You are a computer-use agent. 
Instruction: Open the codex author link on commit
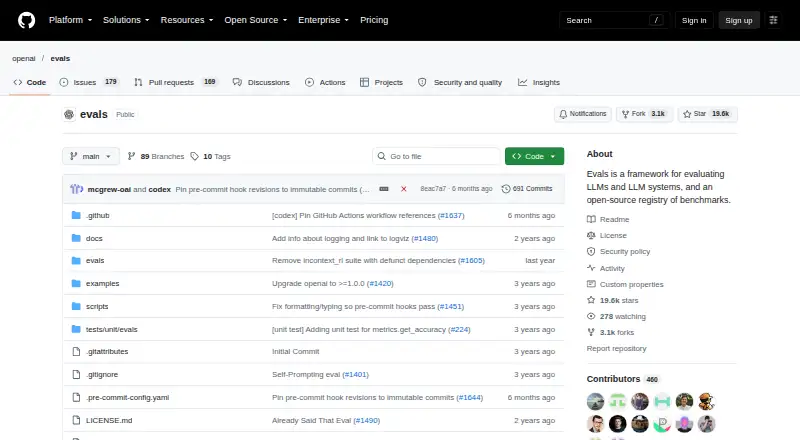click(x=159, y=189)
